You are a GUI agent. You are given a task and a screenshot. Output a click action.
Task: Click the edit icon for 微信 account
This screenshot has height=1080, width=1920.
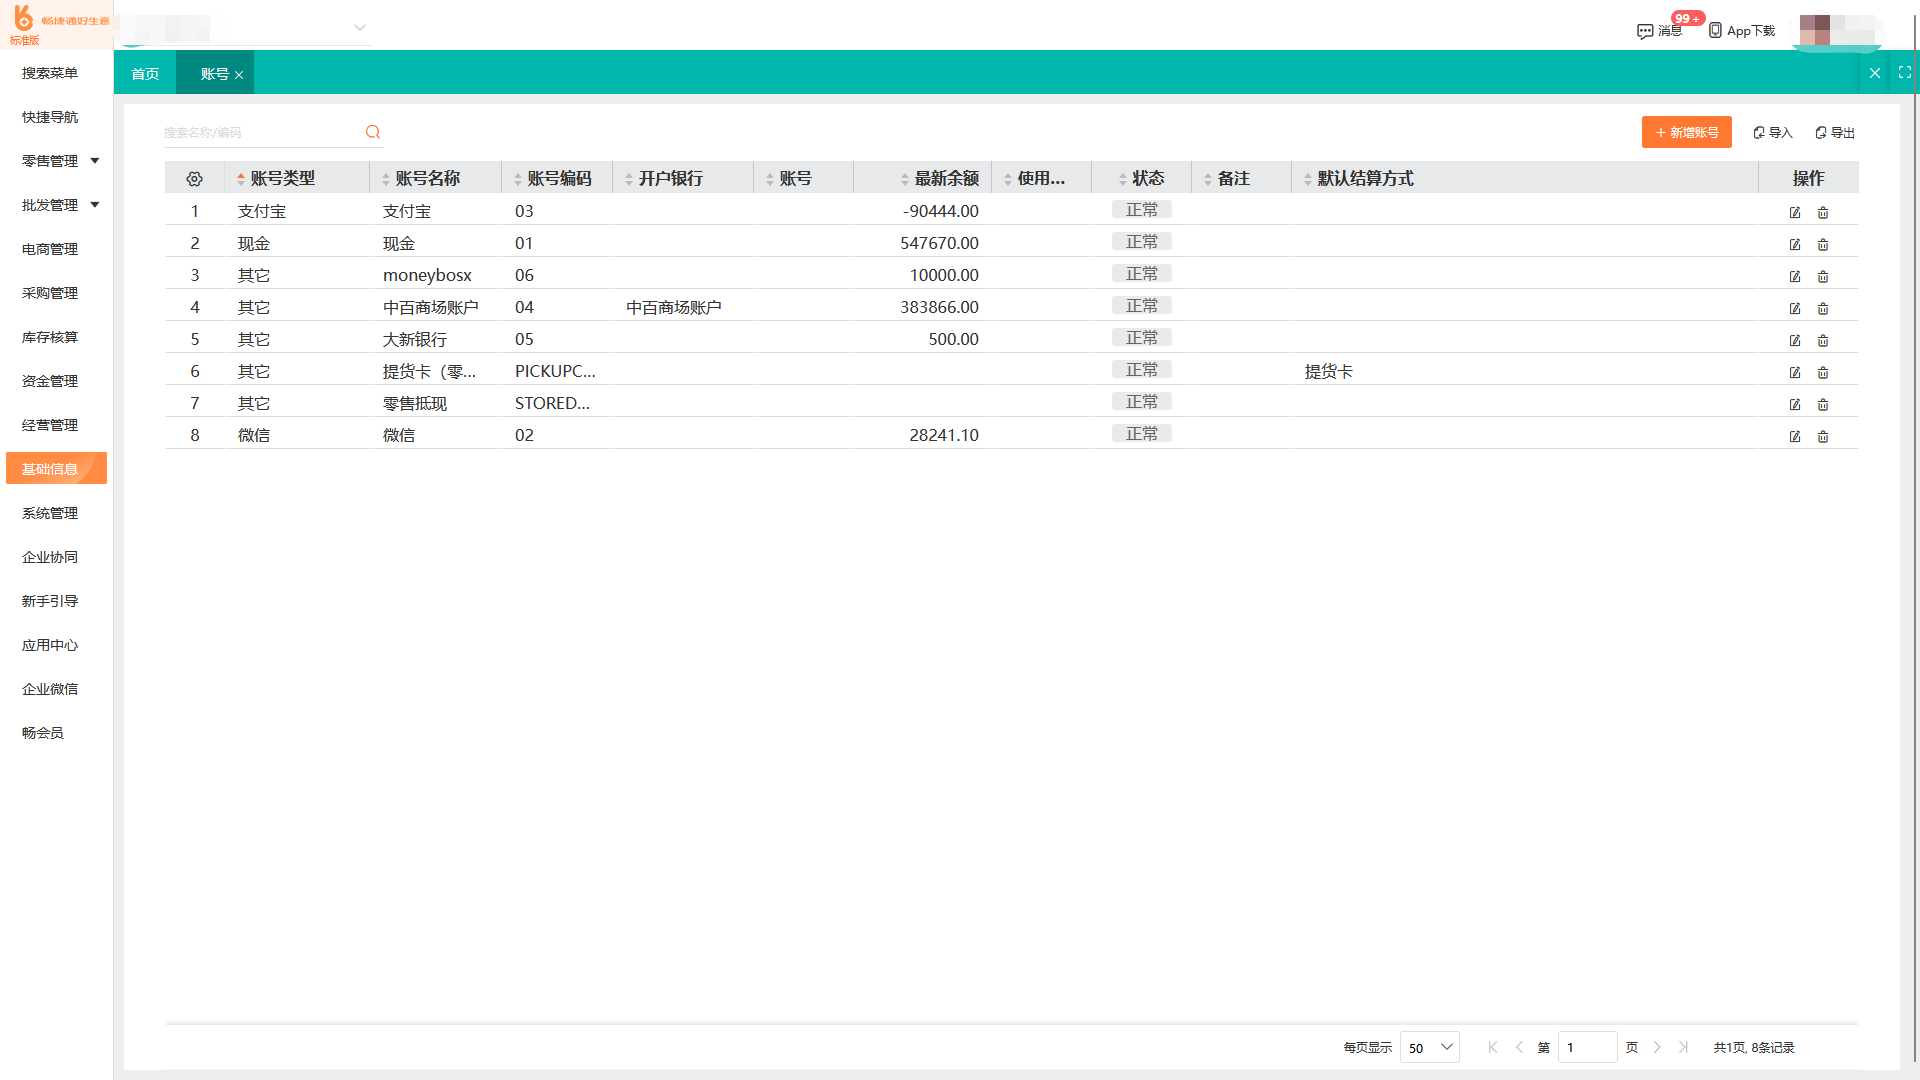pos(1795,434)
